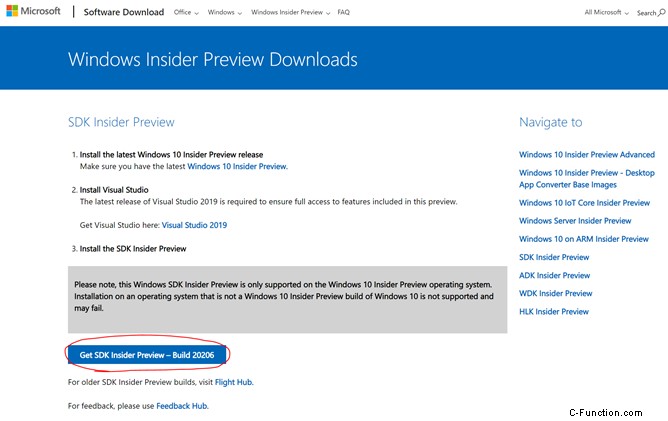Open the Feedback Hub link
Screen dimensions: 668x421
click(x=182, y=406)
